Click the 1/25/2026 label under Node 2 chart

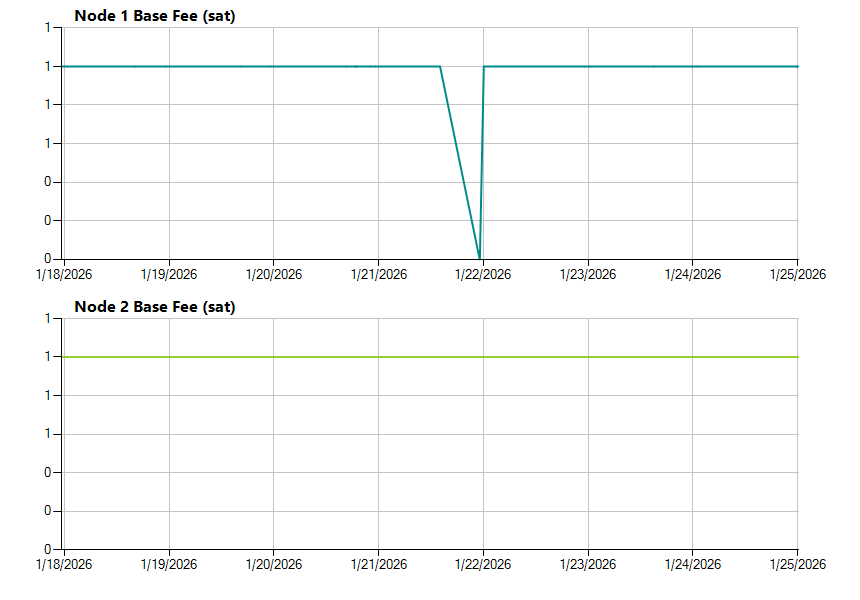click(x=797, y=565)
